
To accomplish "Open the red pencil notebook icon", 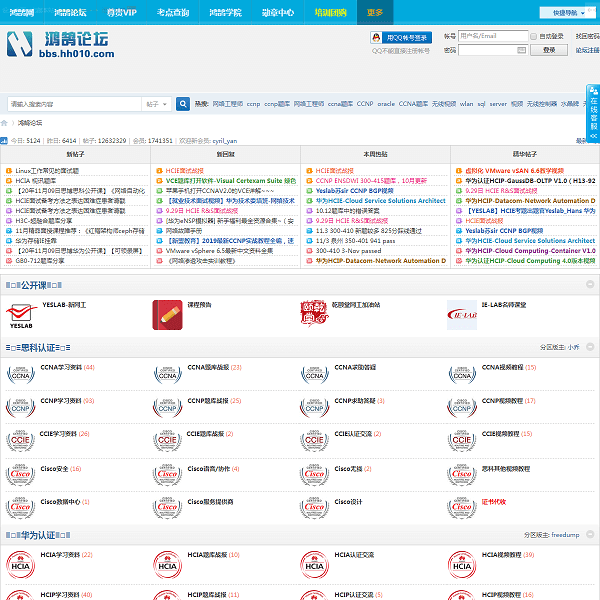I will click(167, 314).
